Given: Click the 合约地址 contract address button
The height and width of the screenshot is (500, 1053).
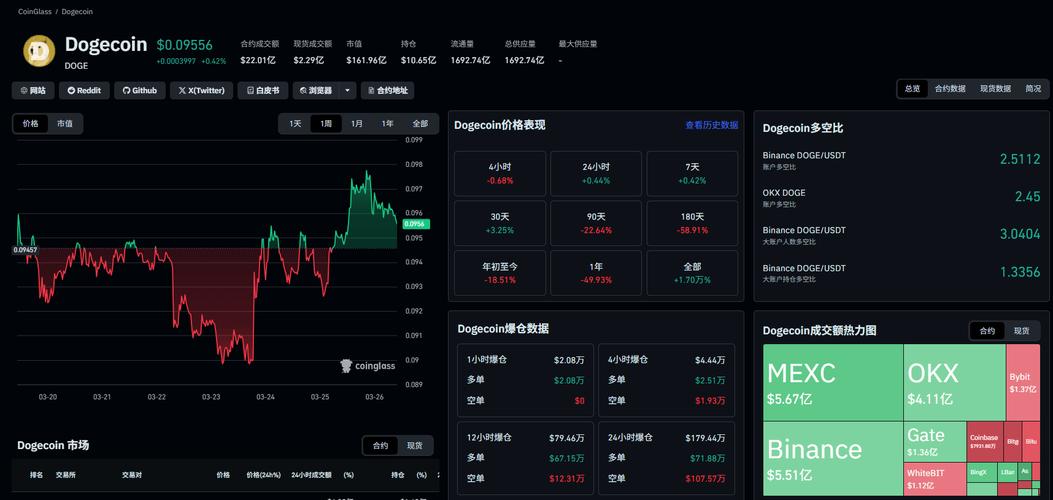Looking at the screenshot, I should point(387,90).
